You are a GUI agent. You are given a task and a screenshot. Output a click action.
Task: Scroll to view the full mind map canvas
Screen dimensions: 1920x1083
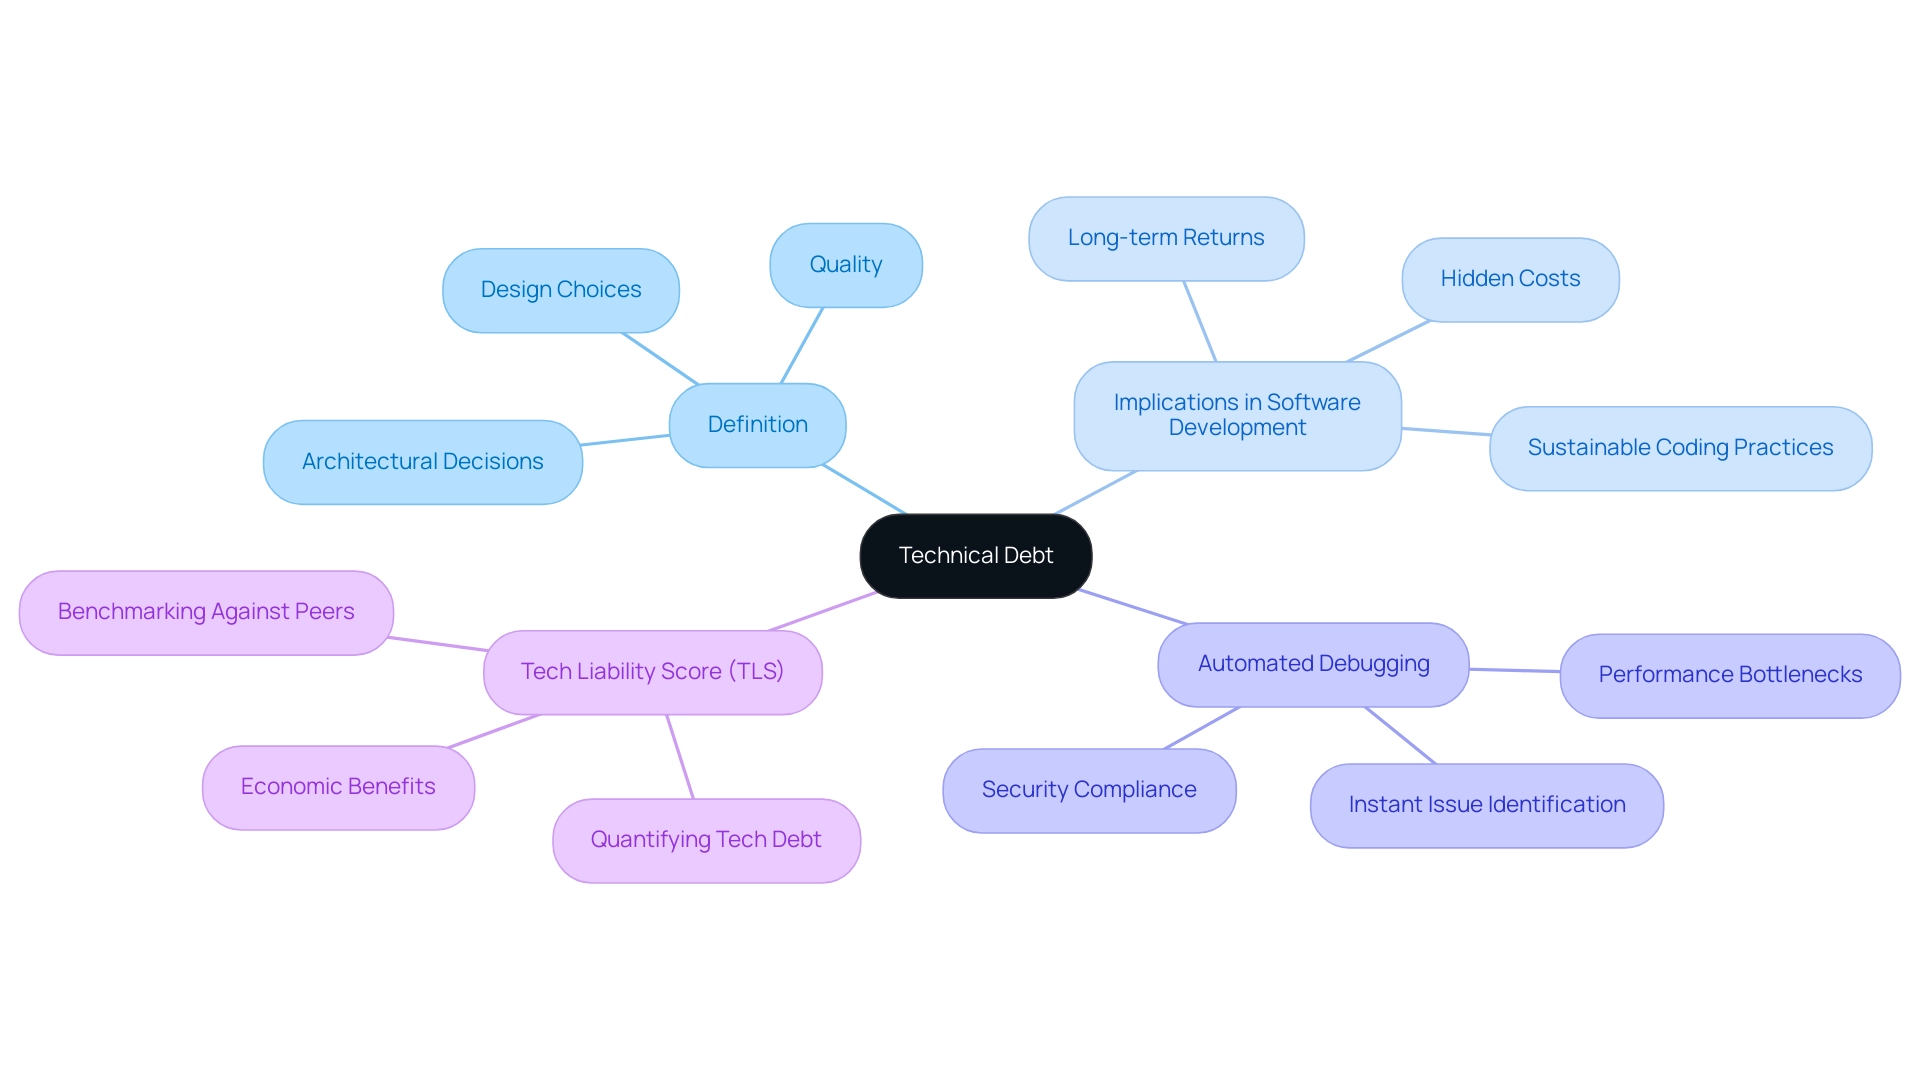(x=960, y=554)
